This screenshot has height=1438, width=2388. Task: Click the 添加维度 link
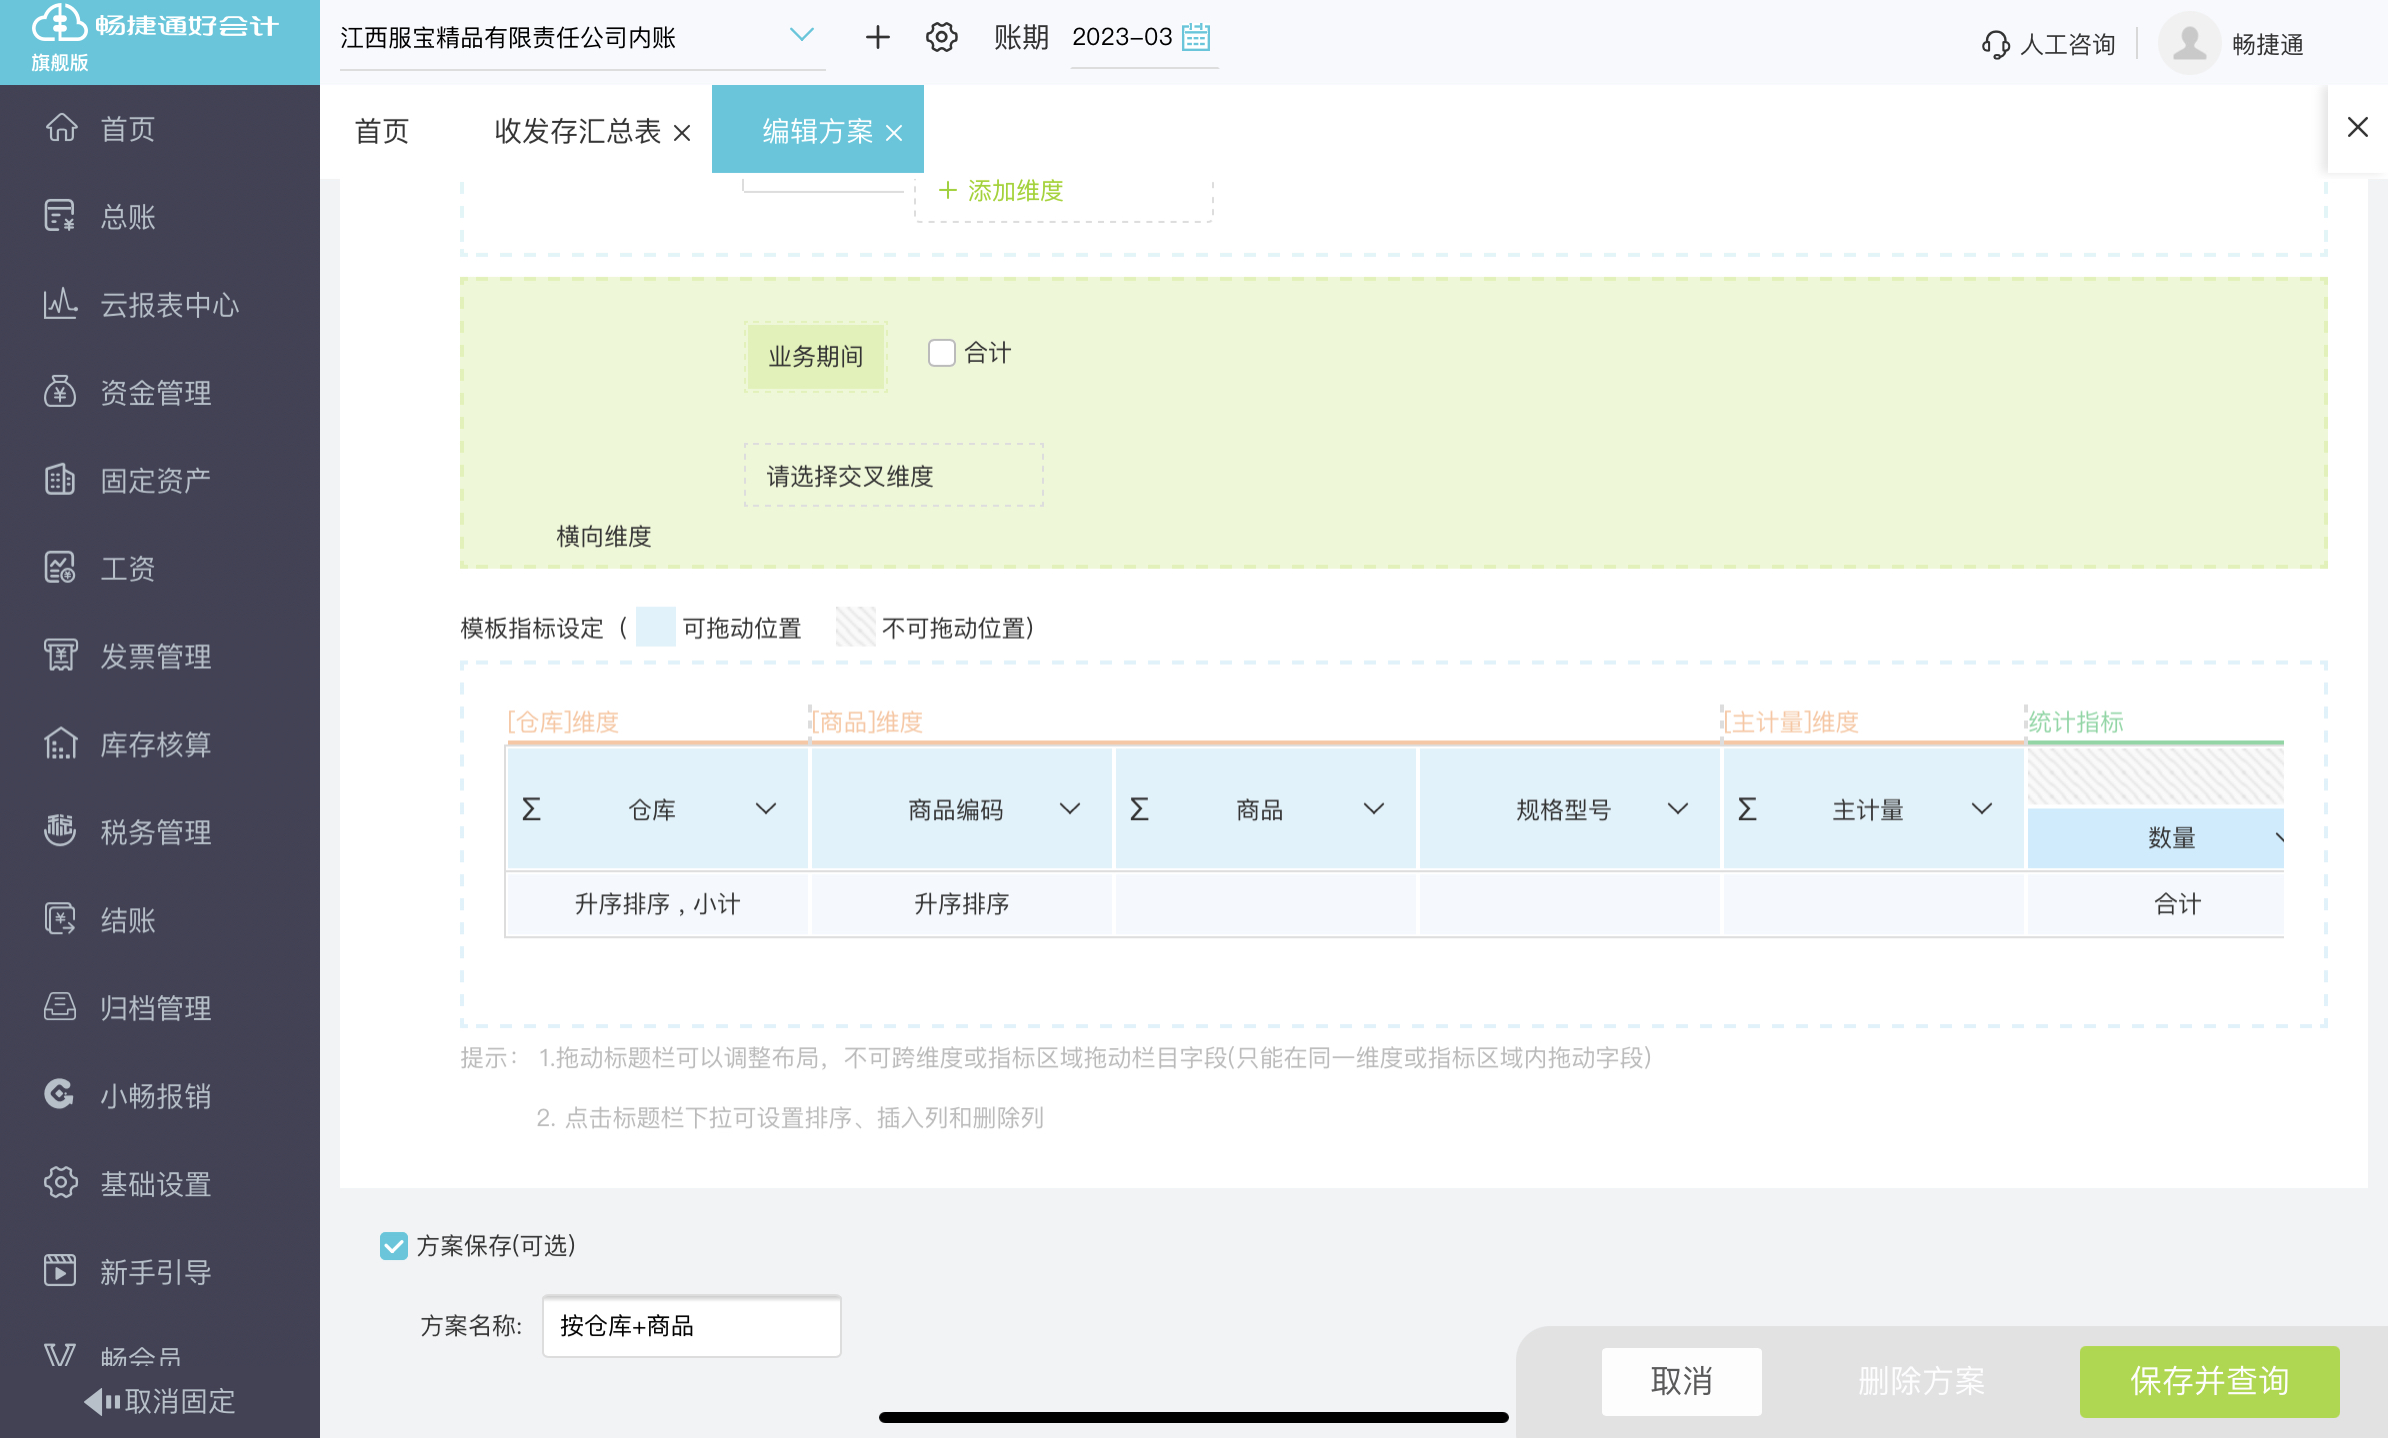(1006, 191)
